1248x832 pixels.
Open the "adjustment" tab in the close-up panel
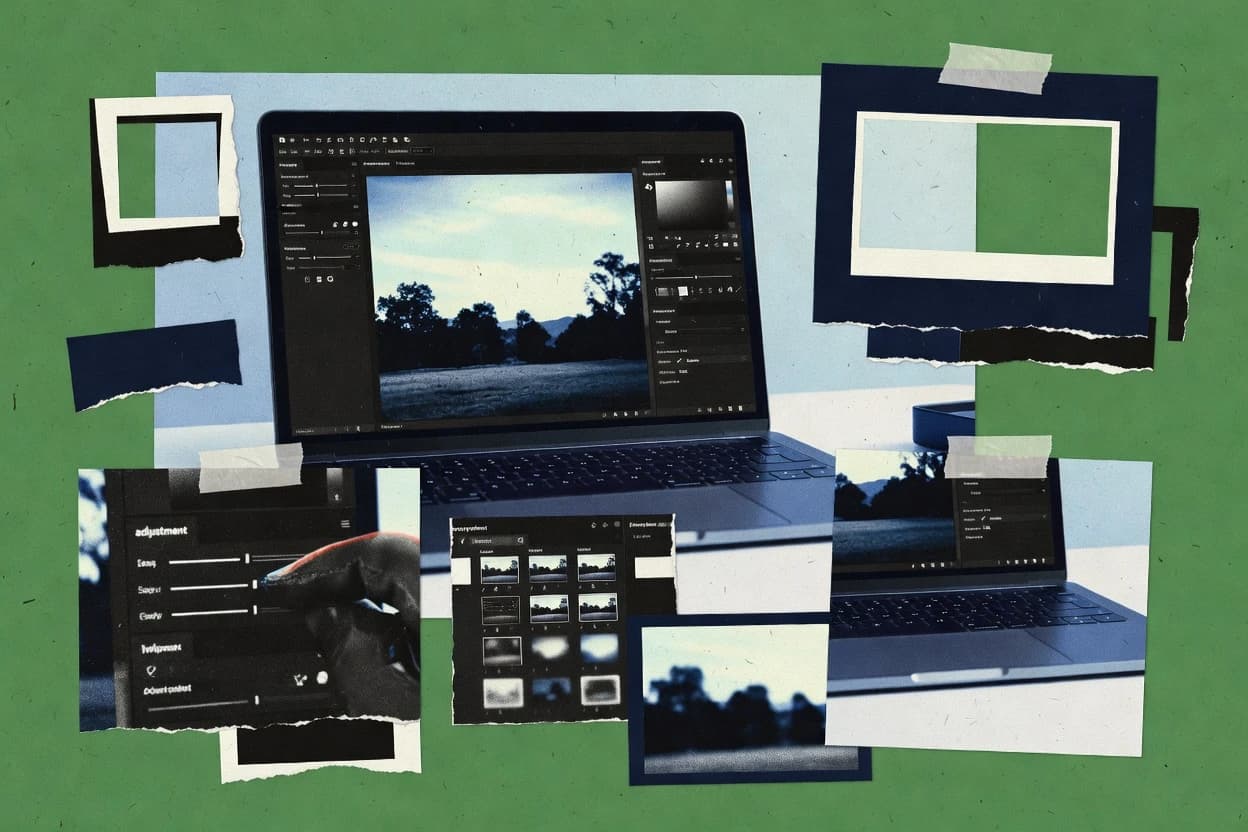(x=161, y=531)
